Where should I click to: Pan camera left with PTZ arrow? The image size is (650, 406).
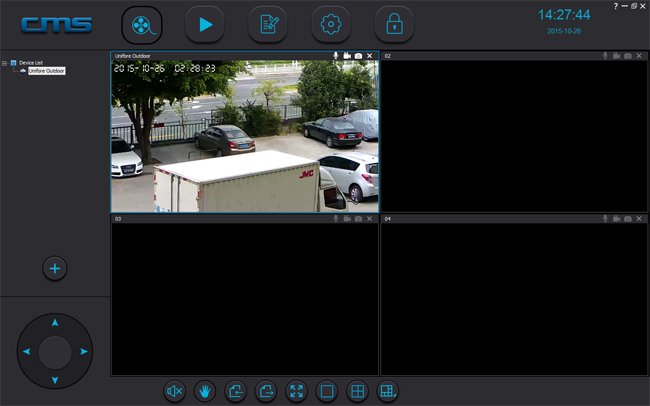pyautogui.click(x=26, y=352)
